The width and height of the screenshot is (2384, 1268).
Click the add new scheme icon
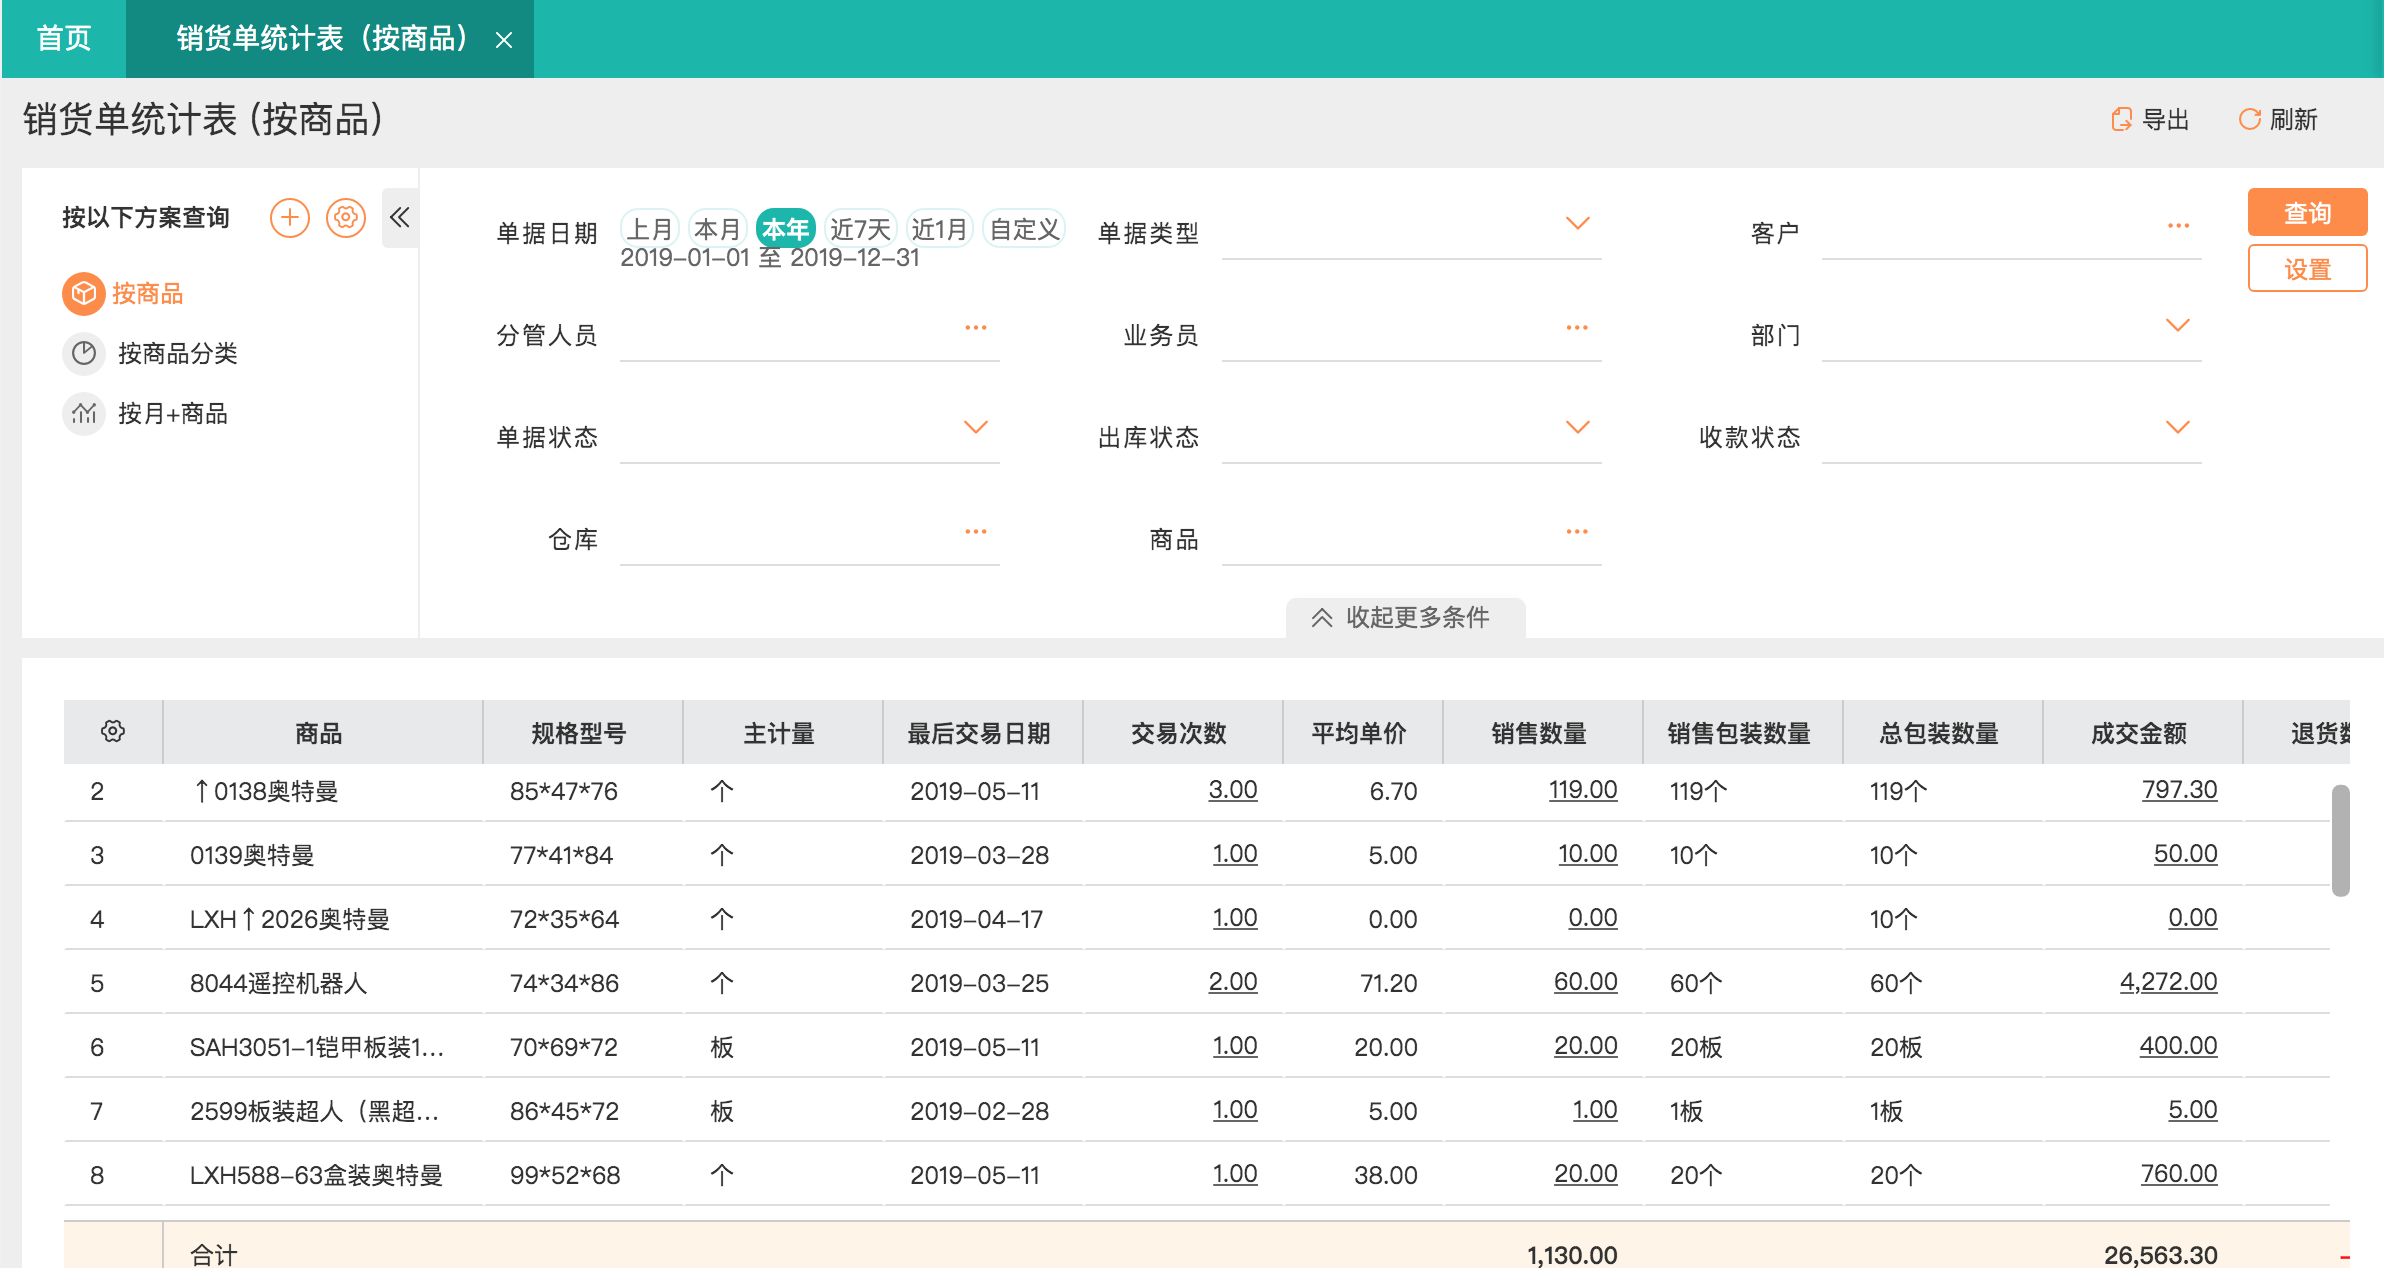(290, 219)
